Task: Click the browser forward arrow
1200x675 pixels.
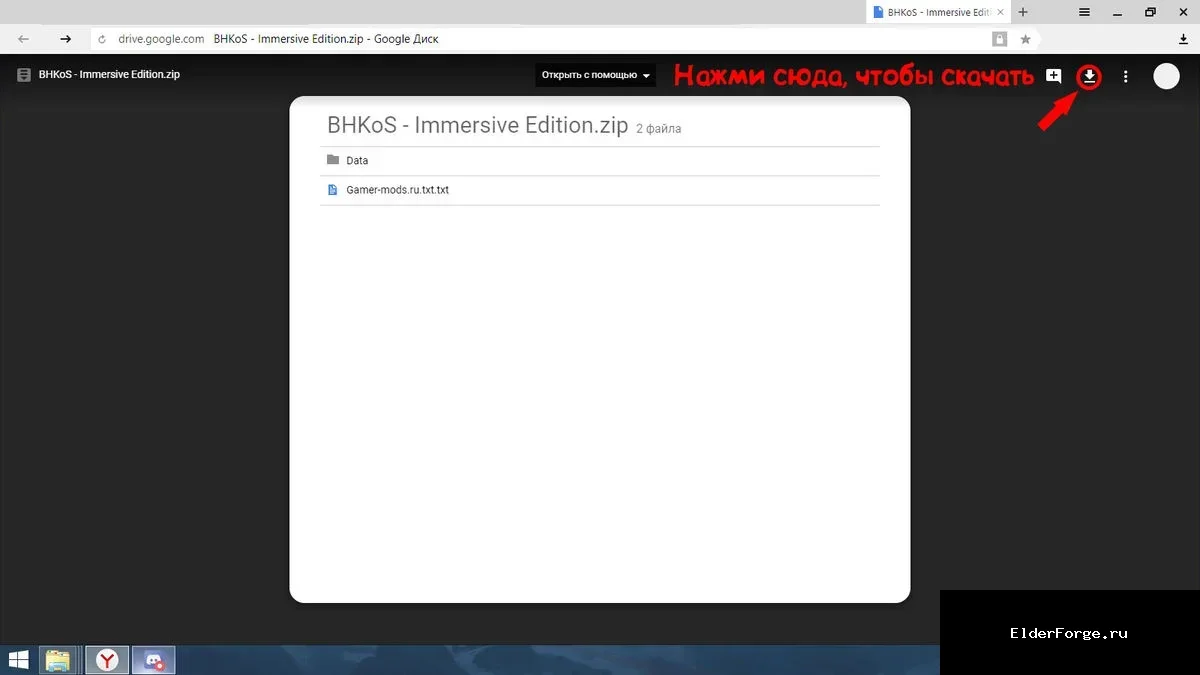Action: [x=66, y=39]
